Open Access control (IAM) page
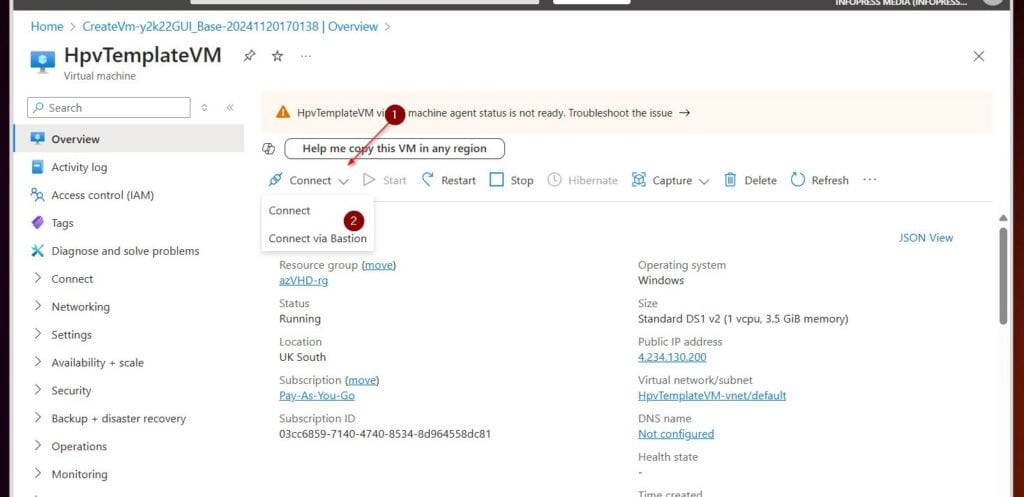Image resolution: width=1024 pixels, height=497 pixels. pos(103,195)
